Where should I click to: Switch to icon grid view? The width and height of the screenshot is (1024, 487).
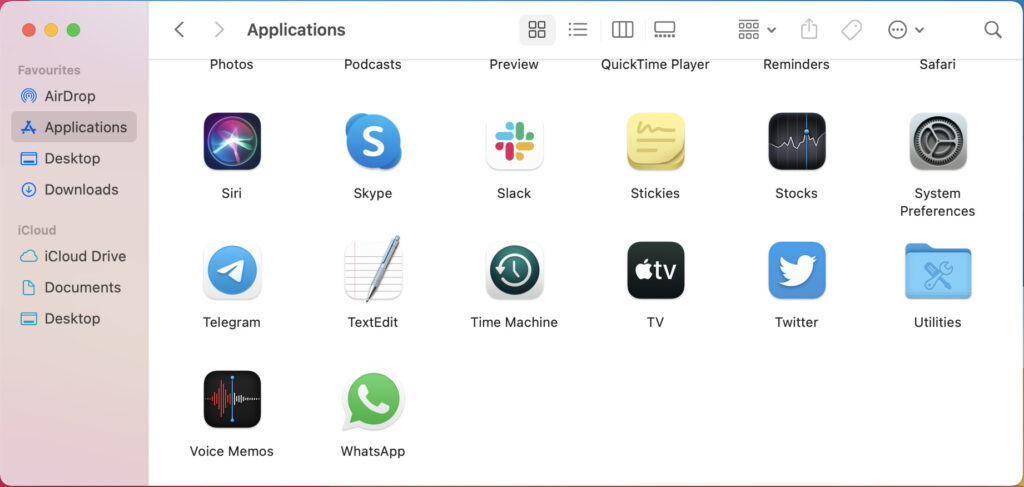[x=537, y=30]
